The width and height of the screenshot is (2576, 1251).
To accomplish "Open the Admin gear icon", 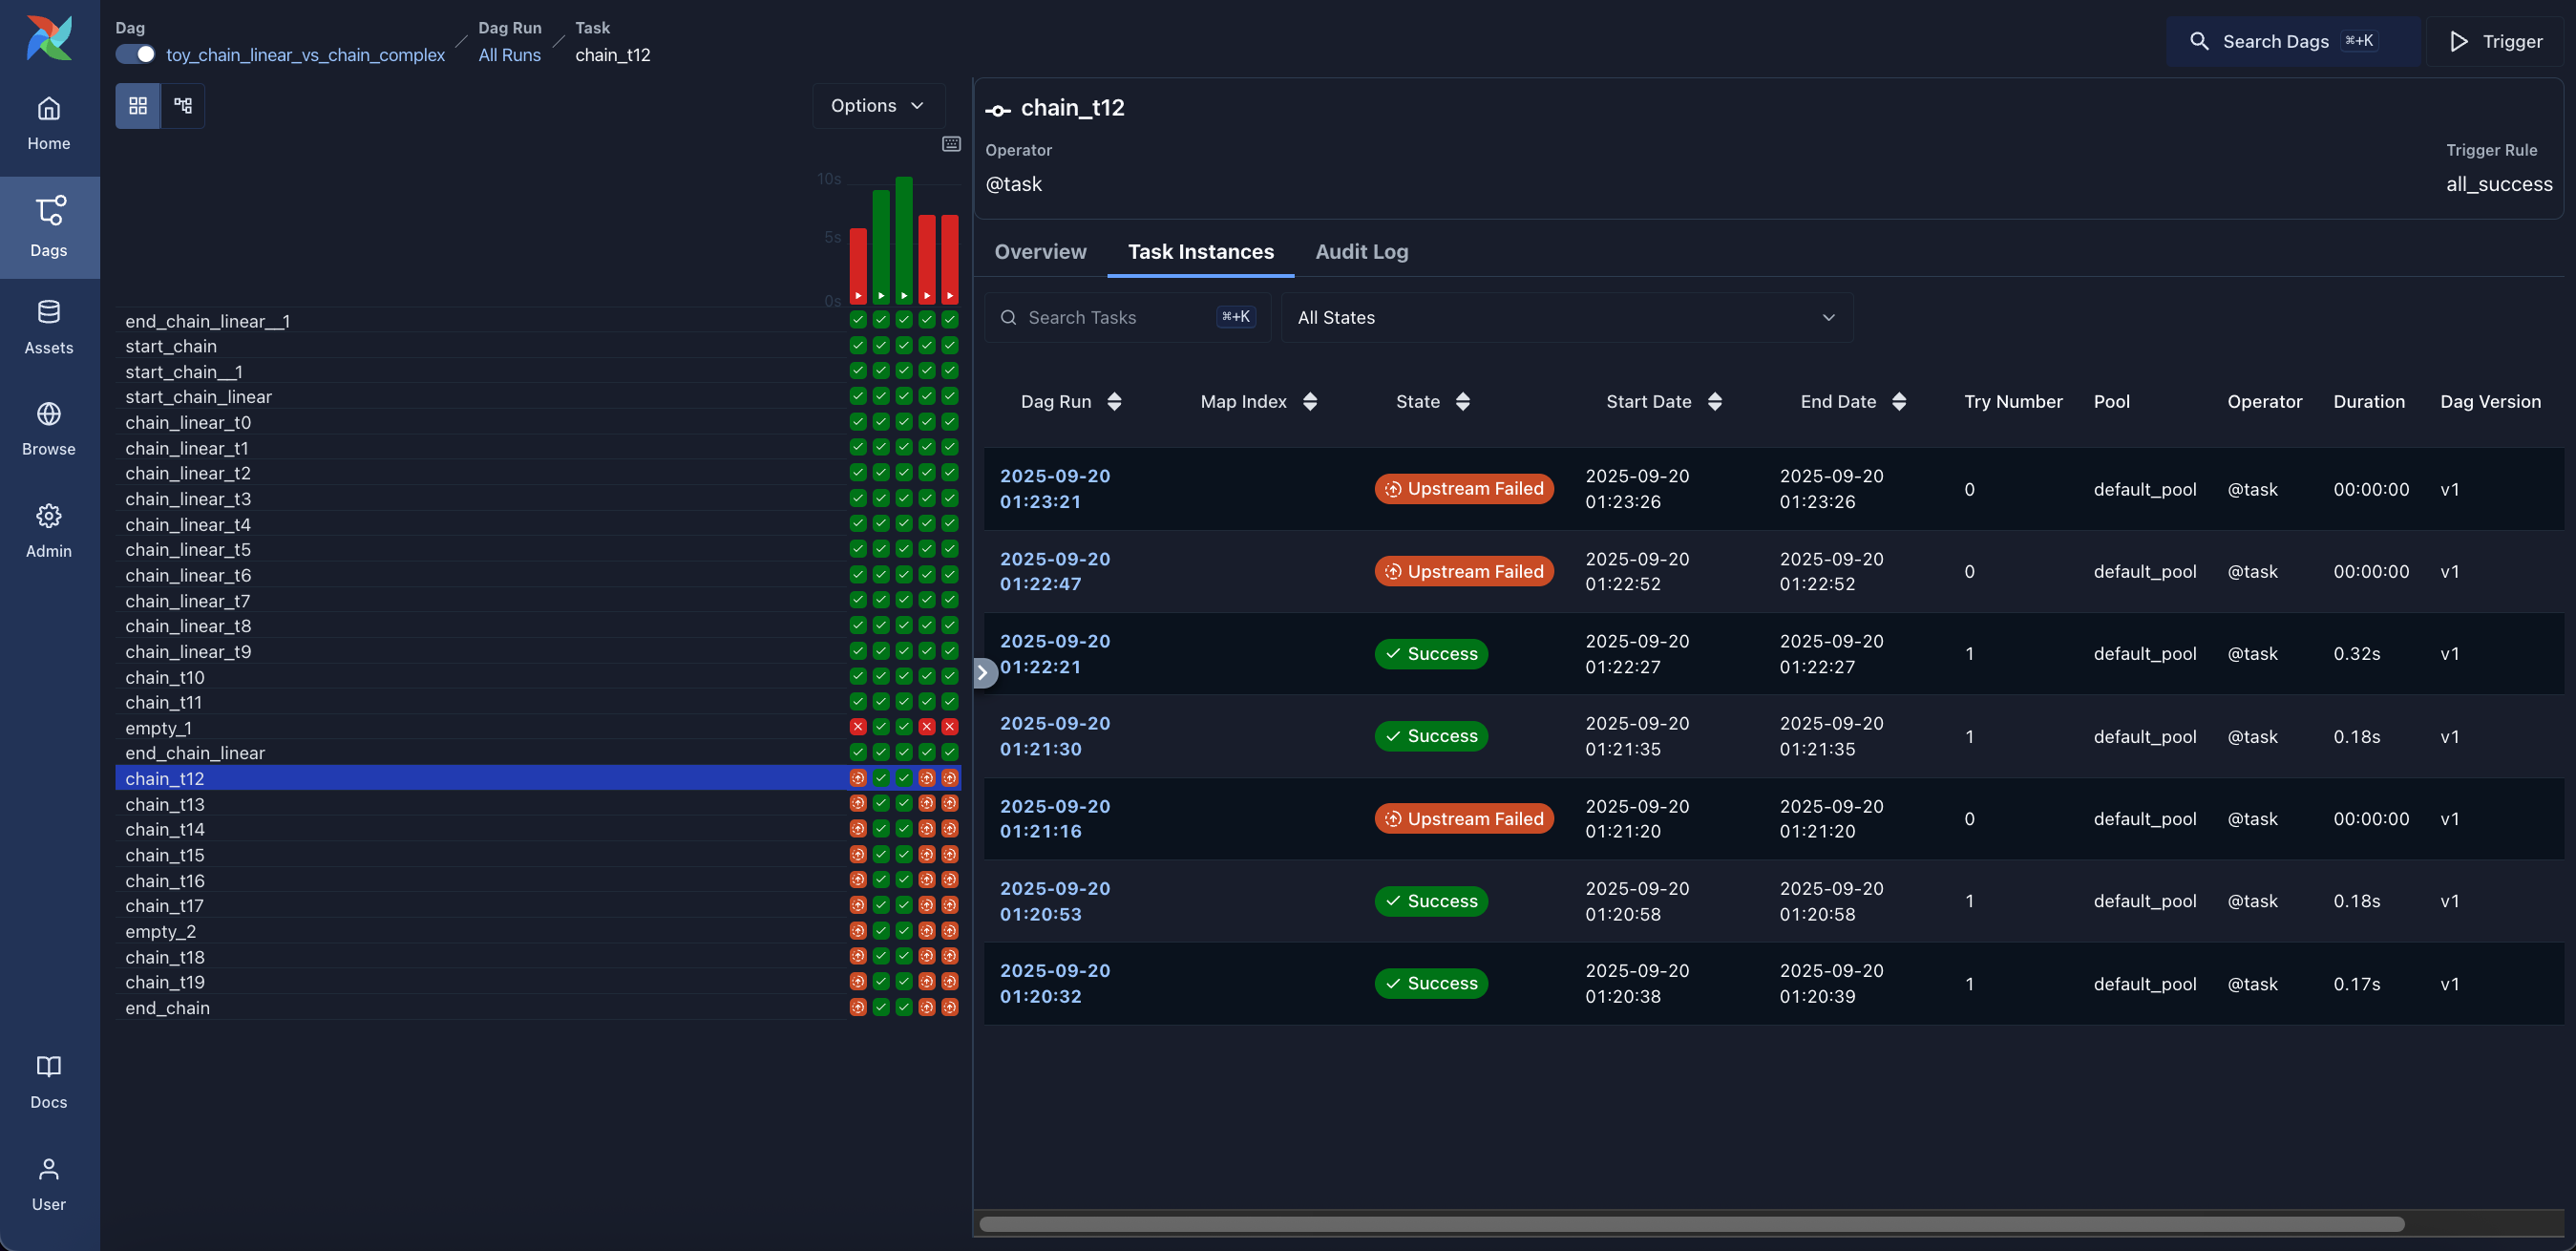I will coord(48,516).
